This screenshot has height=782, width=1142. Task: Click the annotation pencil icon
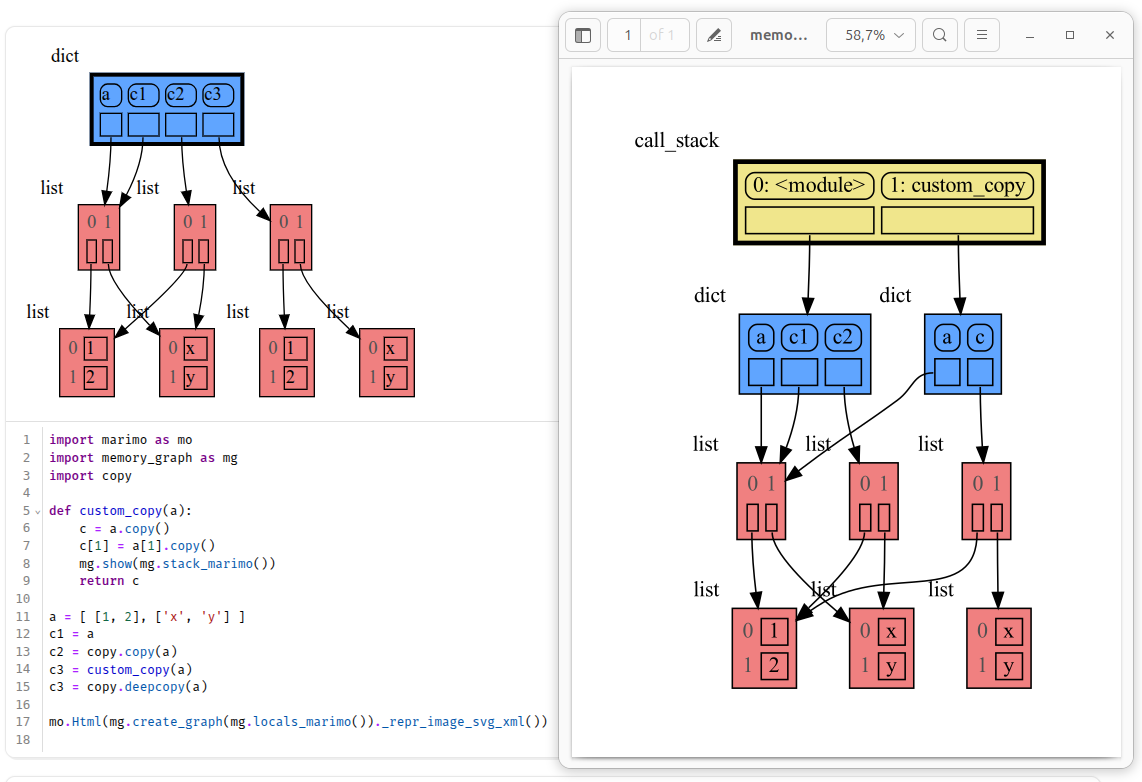point(713,35)
